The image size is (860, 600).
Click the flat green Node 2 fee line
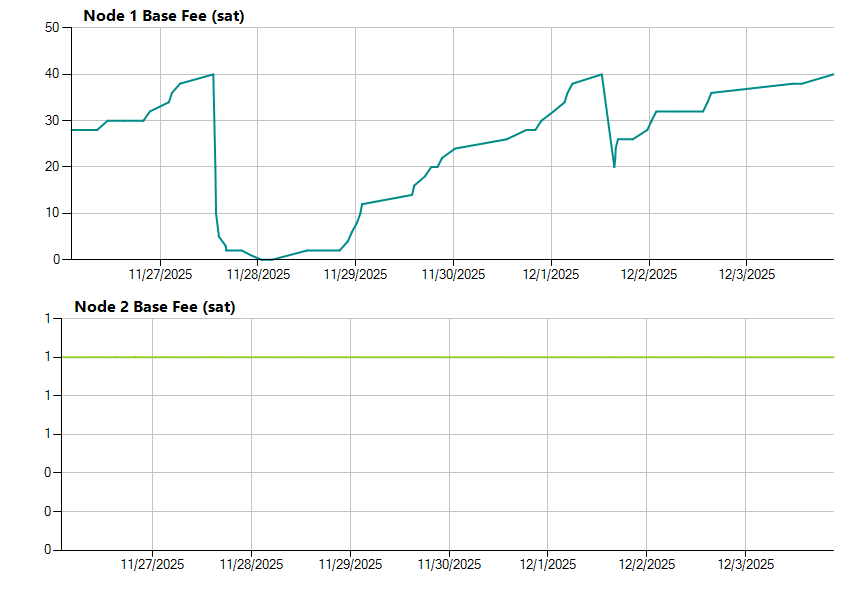coord(450,357)
